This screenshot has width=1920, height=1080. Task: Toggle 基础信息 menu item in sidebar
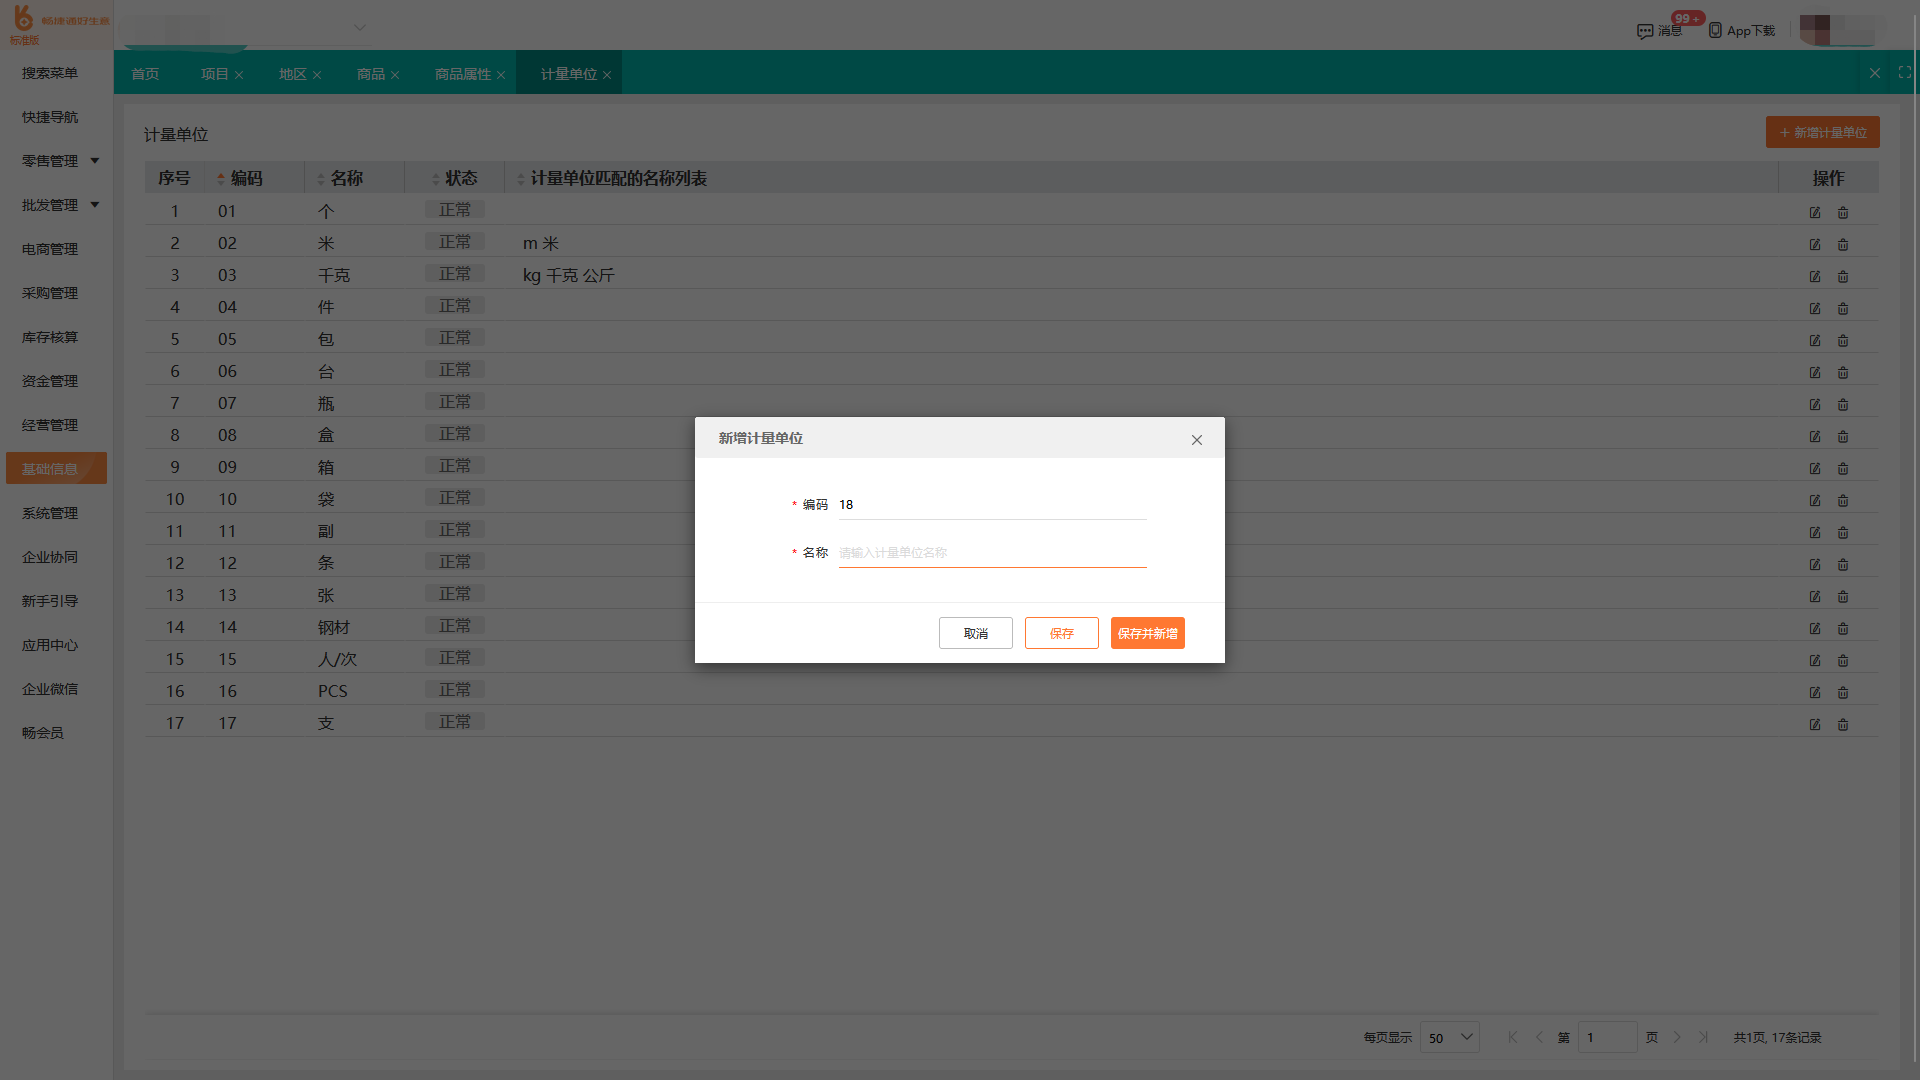54,468
